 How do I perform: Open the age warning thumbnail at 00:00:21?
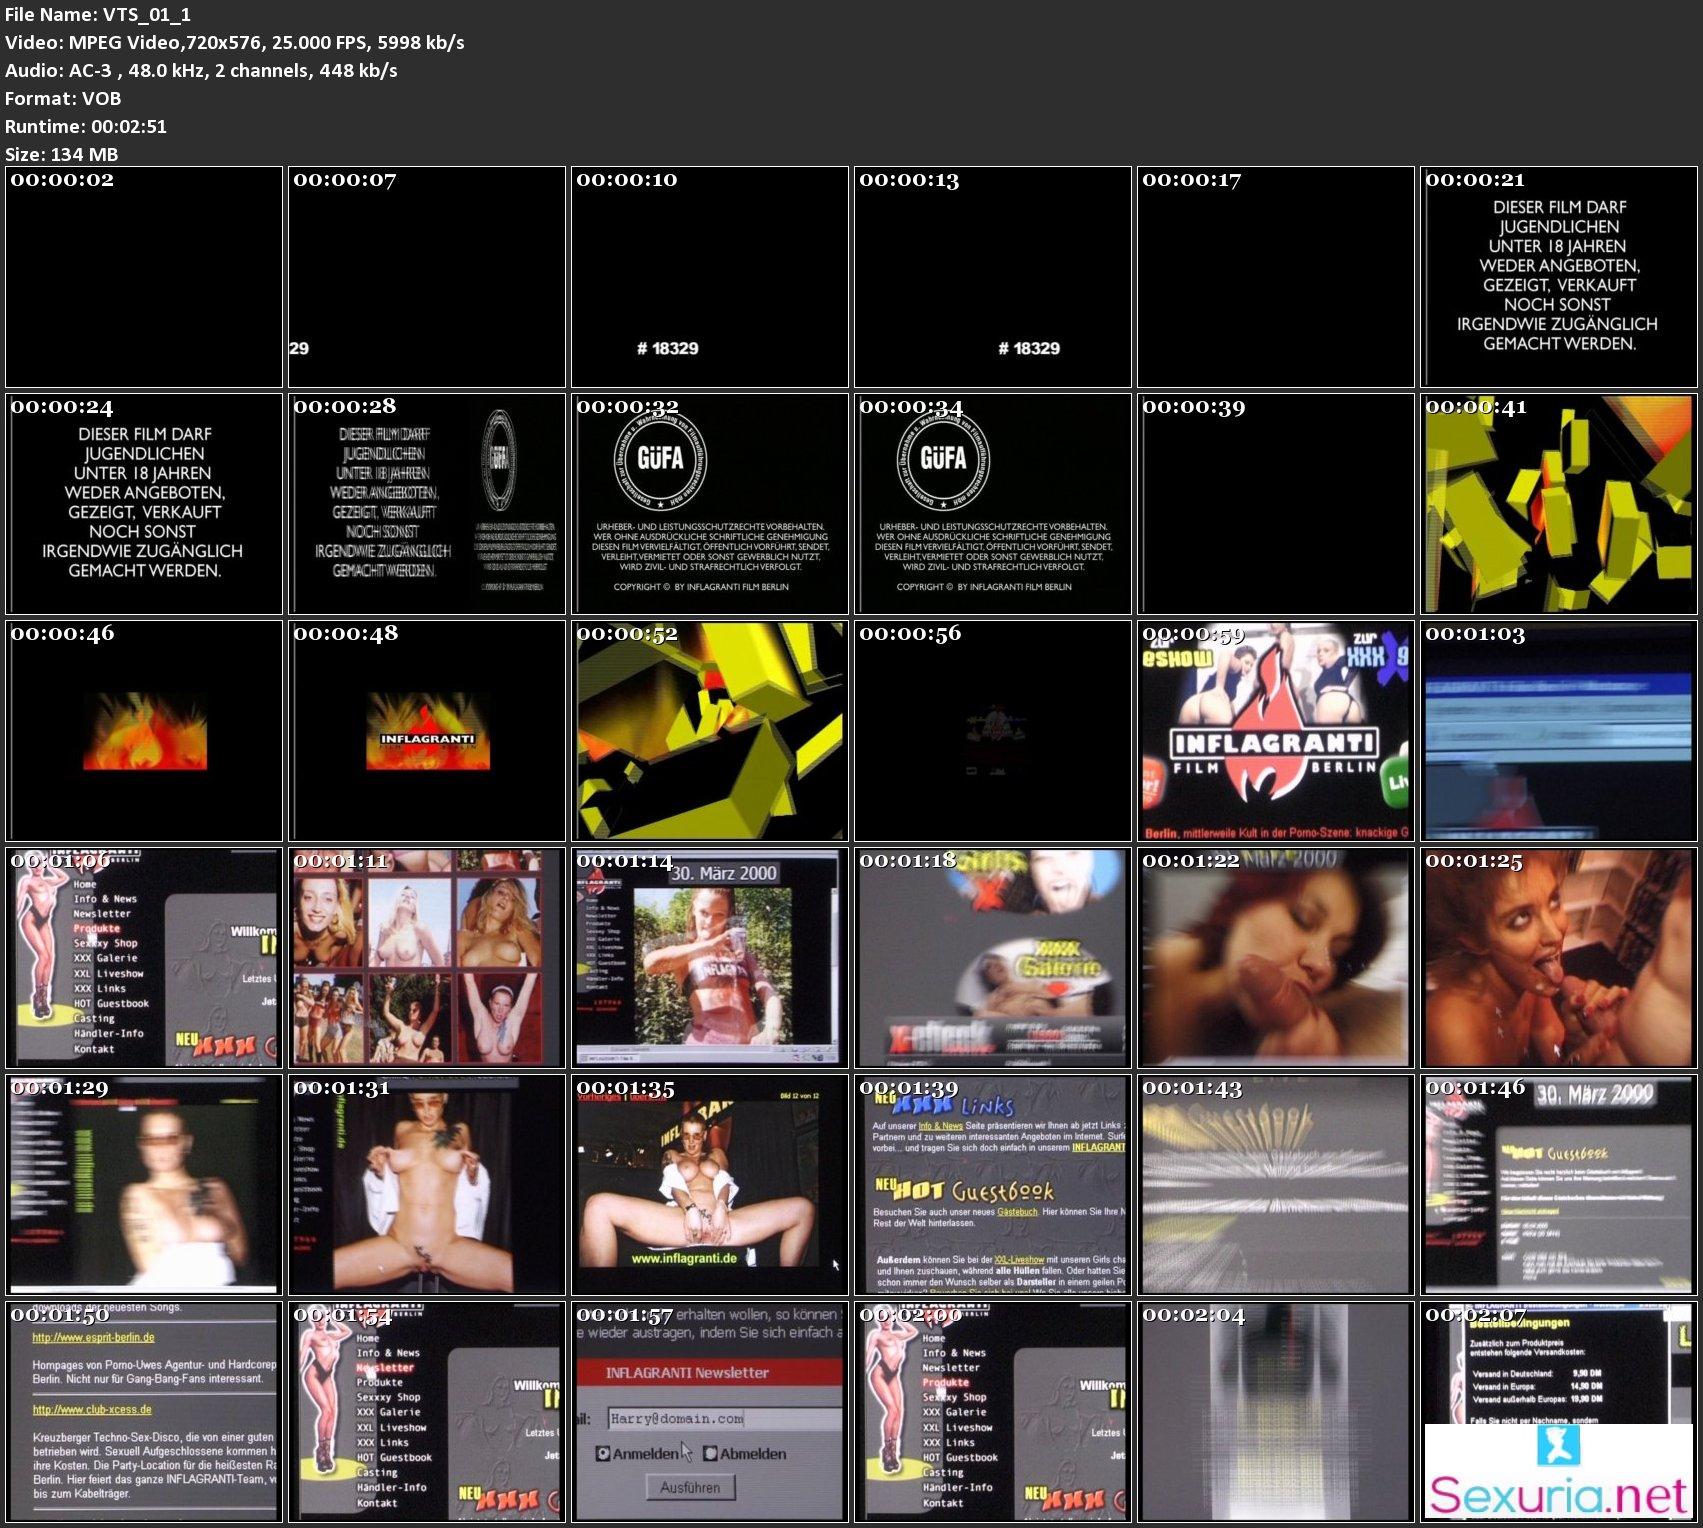(1558, 277)
